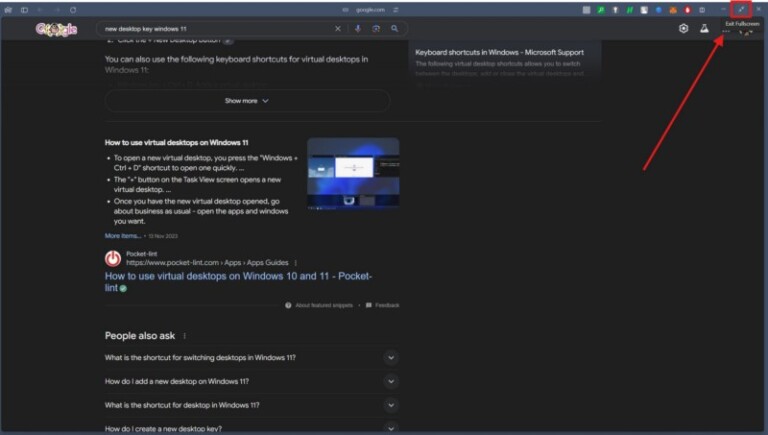Expand How do I add new desktop question
The height and width of the screenshot is (435, 768).
[391, 382]
